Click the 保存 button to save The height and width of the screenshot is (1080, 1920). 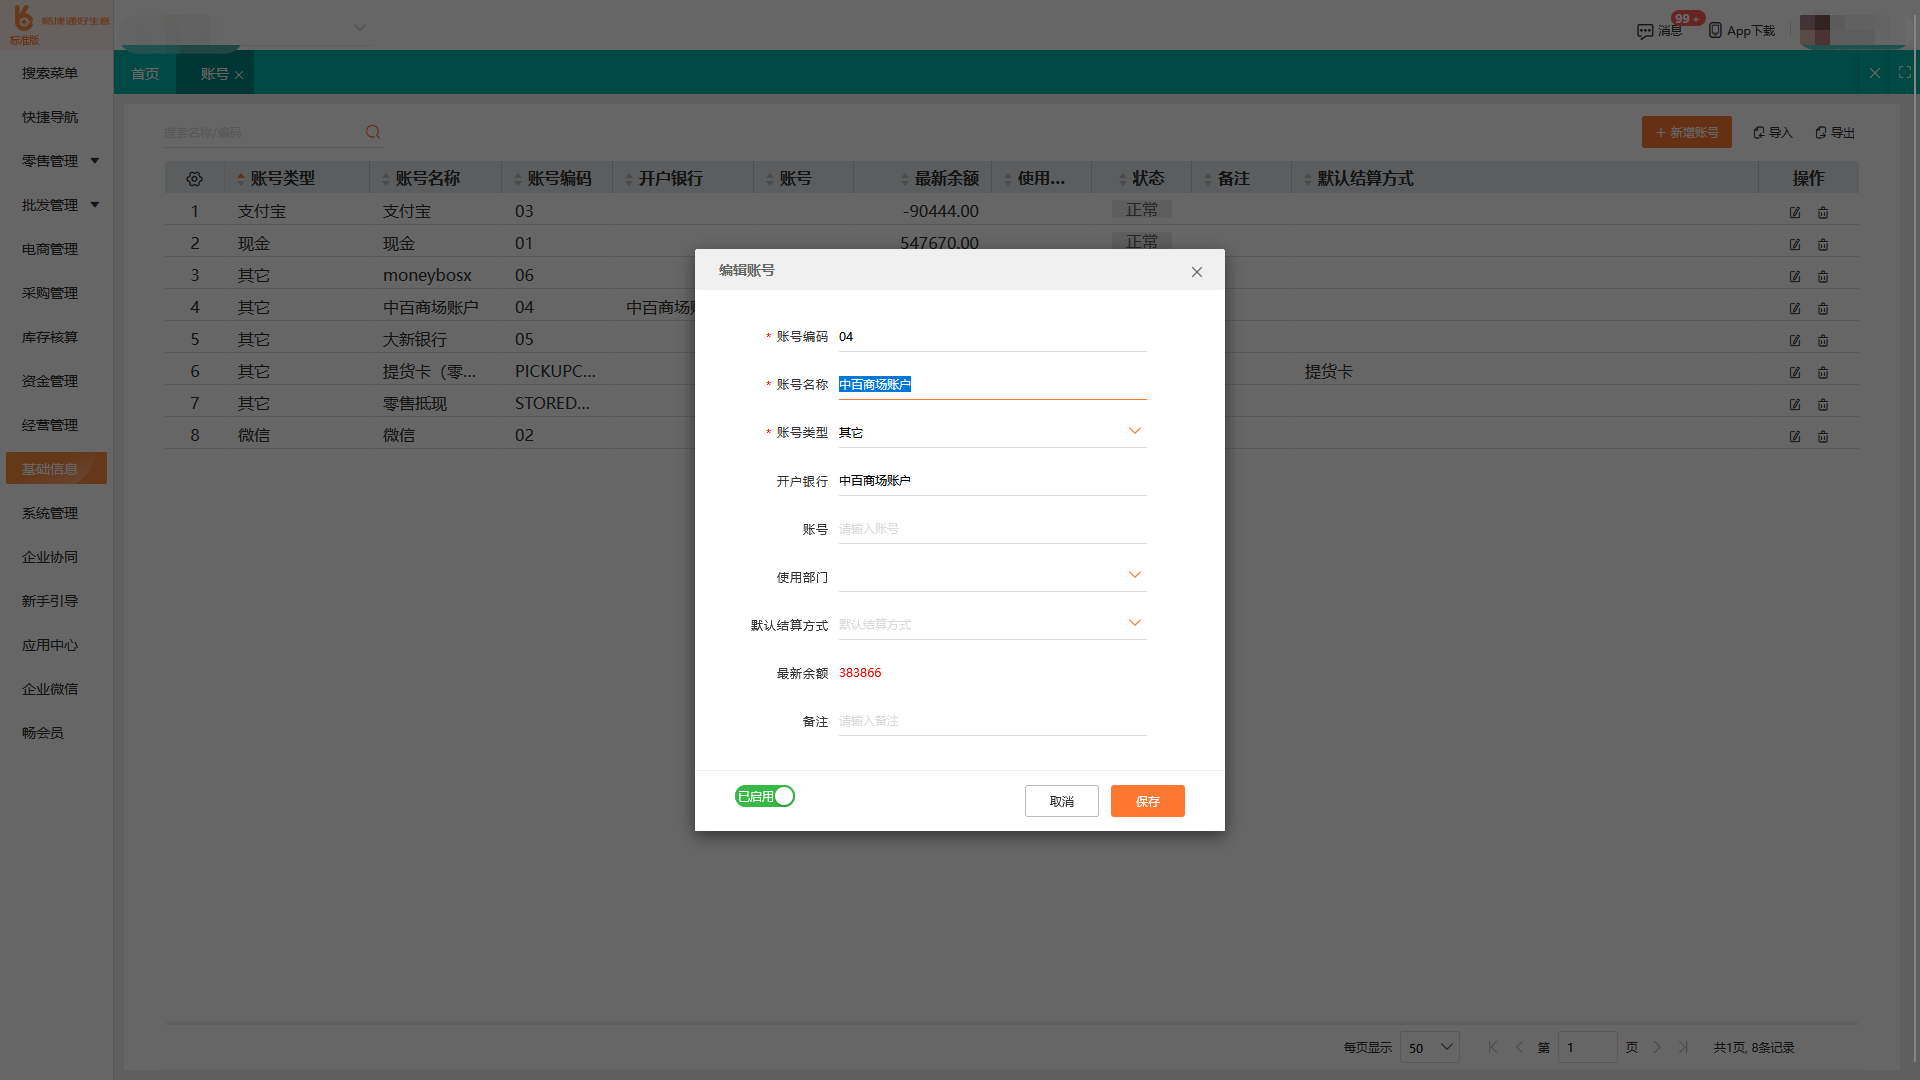(1147, 800)
